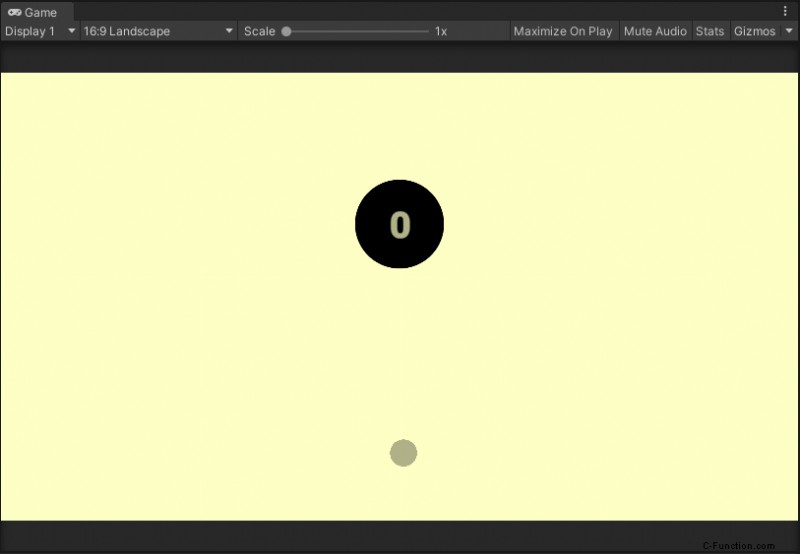800x554 pixels.
Task: Click the Scale slider handle
Action: click(286, 31)
